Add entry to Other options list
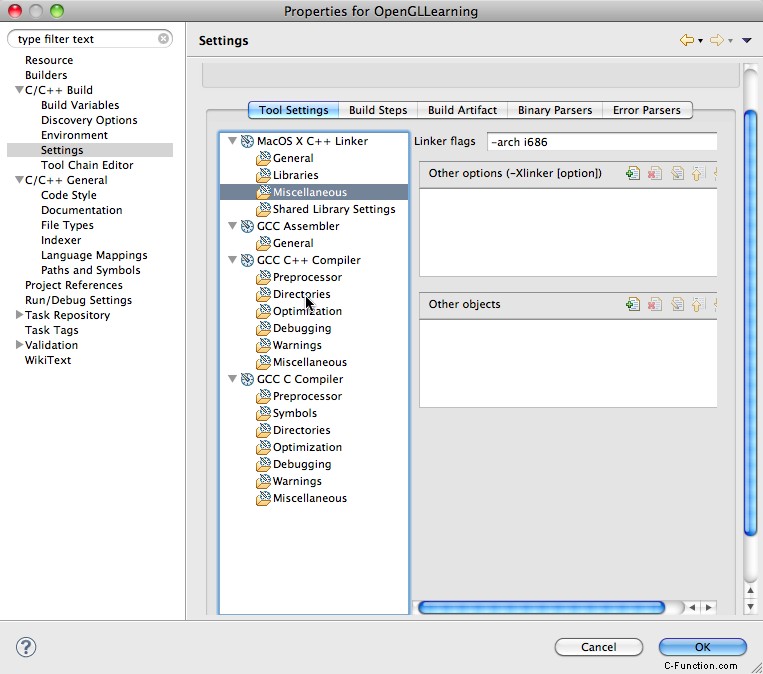 [632, 173]
